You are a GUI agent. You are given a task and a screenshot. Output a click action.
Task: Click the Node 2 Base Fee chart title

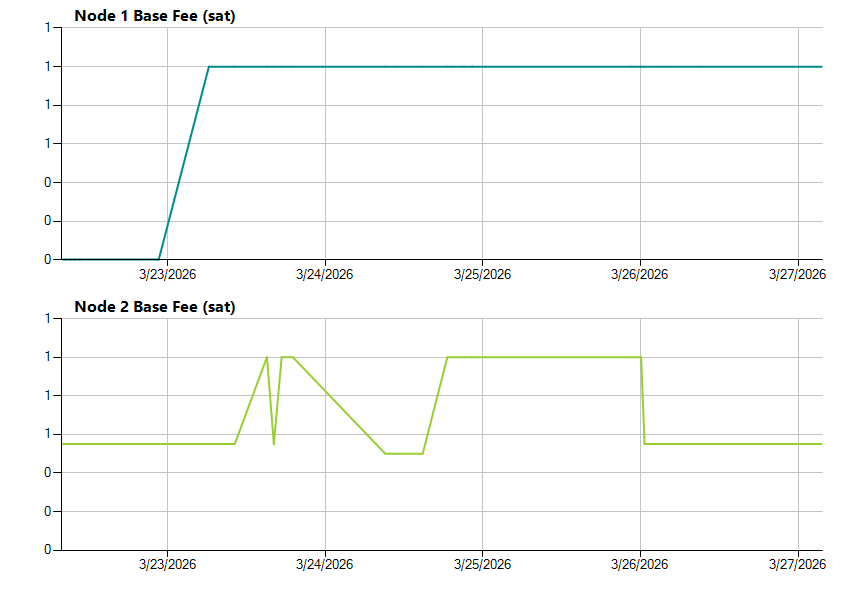155,307
